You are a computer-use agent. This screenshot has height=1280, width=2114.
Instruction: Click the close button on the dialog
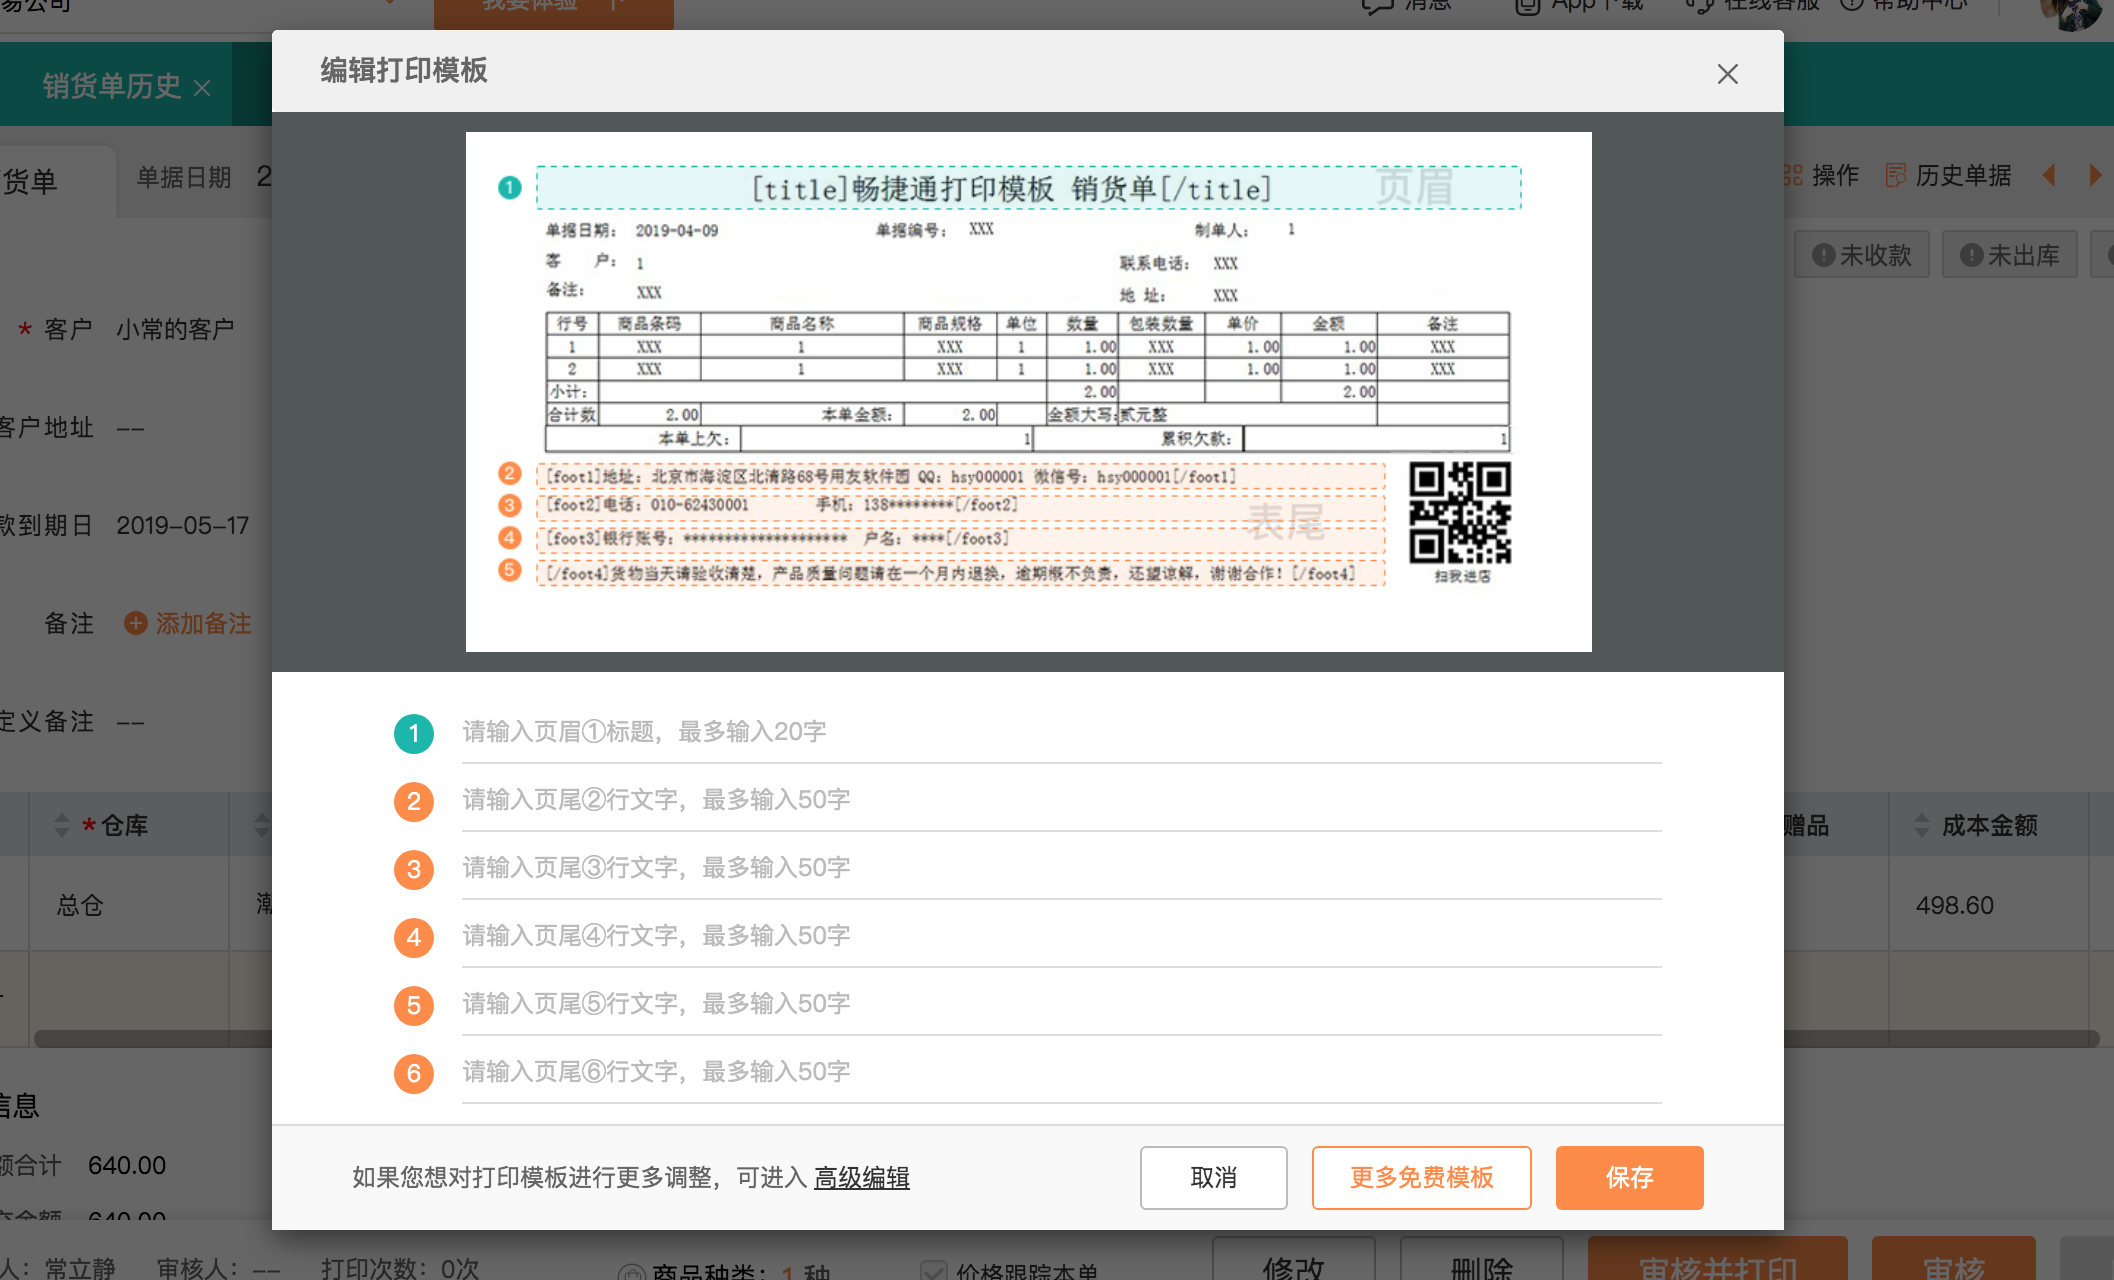tap(1727, 74)
